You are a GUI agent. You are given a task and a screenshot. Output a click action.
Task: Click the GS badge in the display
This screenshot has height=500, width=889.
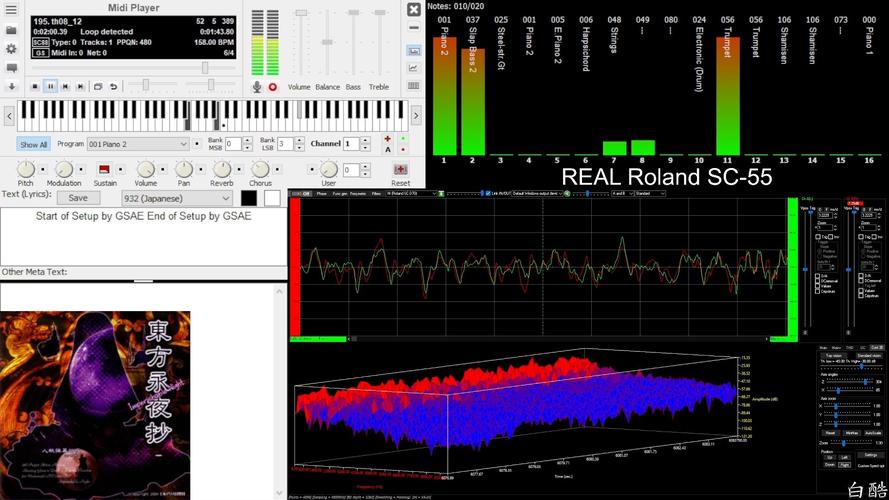click(x=40, y=53)
